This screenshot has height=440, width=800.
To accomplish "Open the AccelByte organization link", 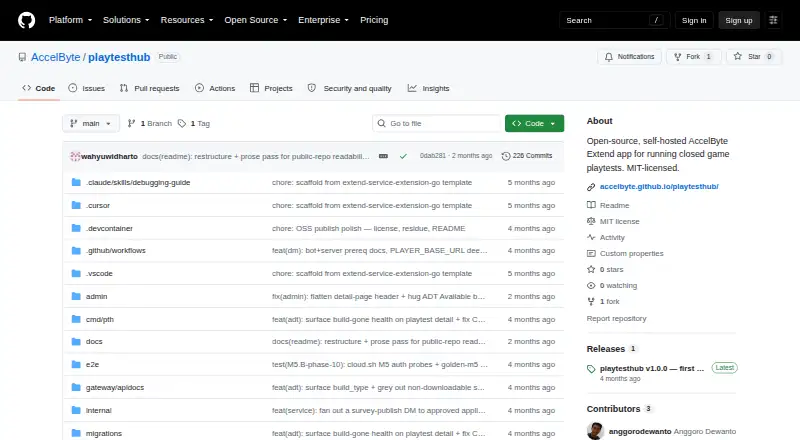I will coord(56,57).
